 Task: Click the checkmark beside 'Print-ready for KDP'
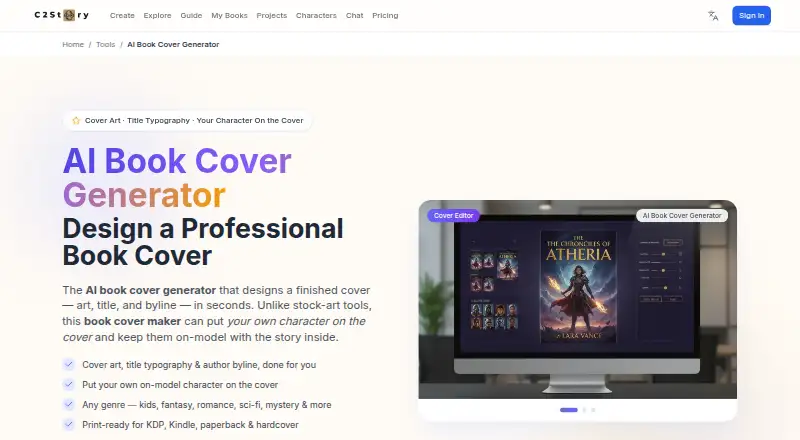pyautogui.click(x=68, y=424)
